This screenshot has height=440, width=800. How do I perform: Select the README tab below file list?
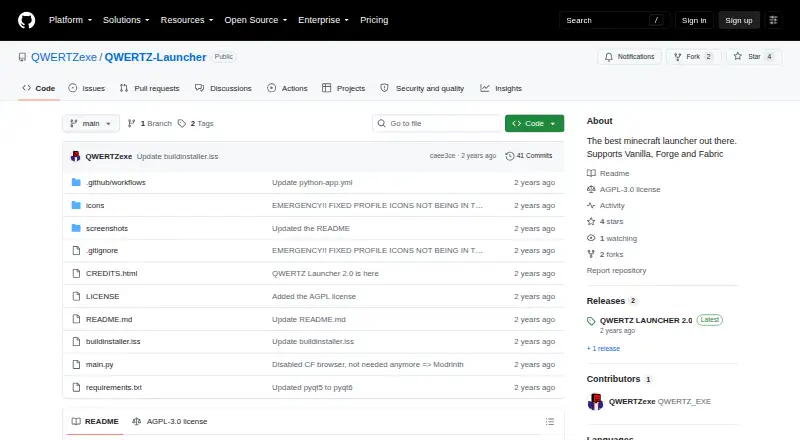coord(95,422)
